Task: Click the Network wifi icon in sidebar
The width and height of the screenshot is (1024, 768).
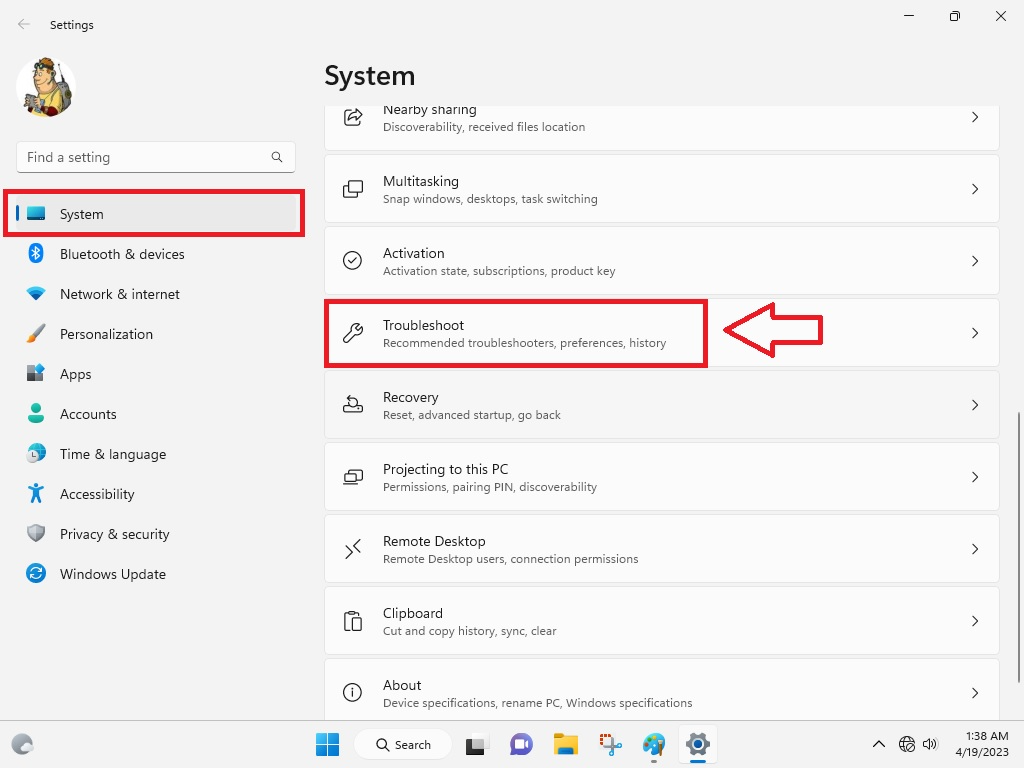Action: [x=36, y=294]
